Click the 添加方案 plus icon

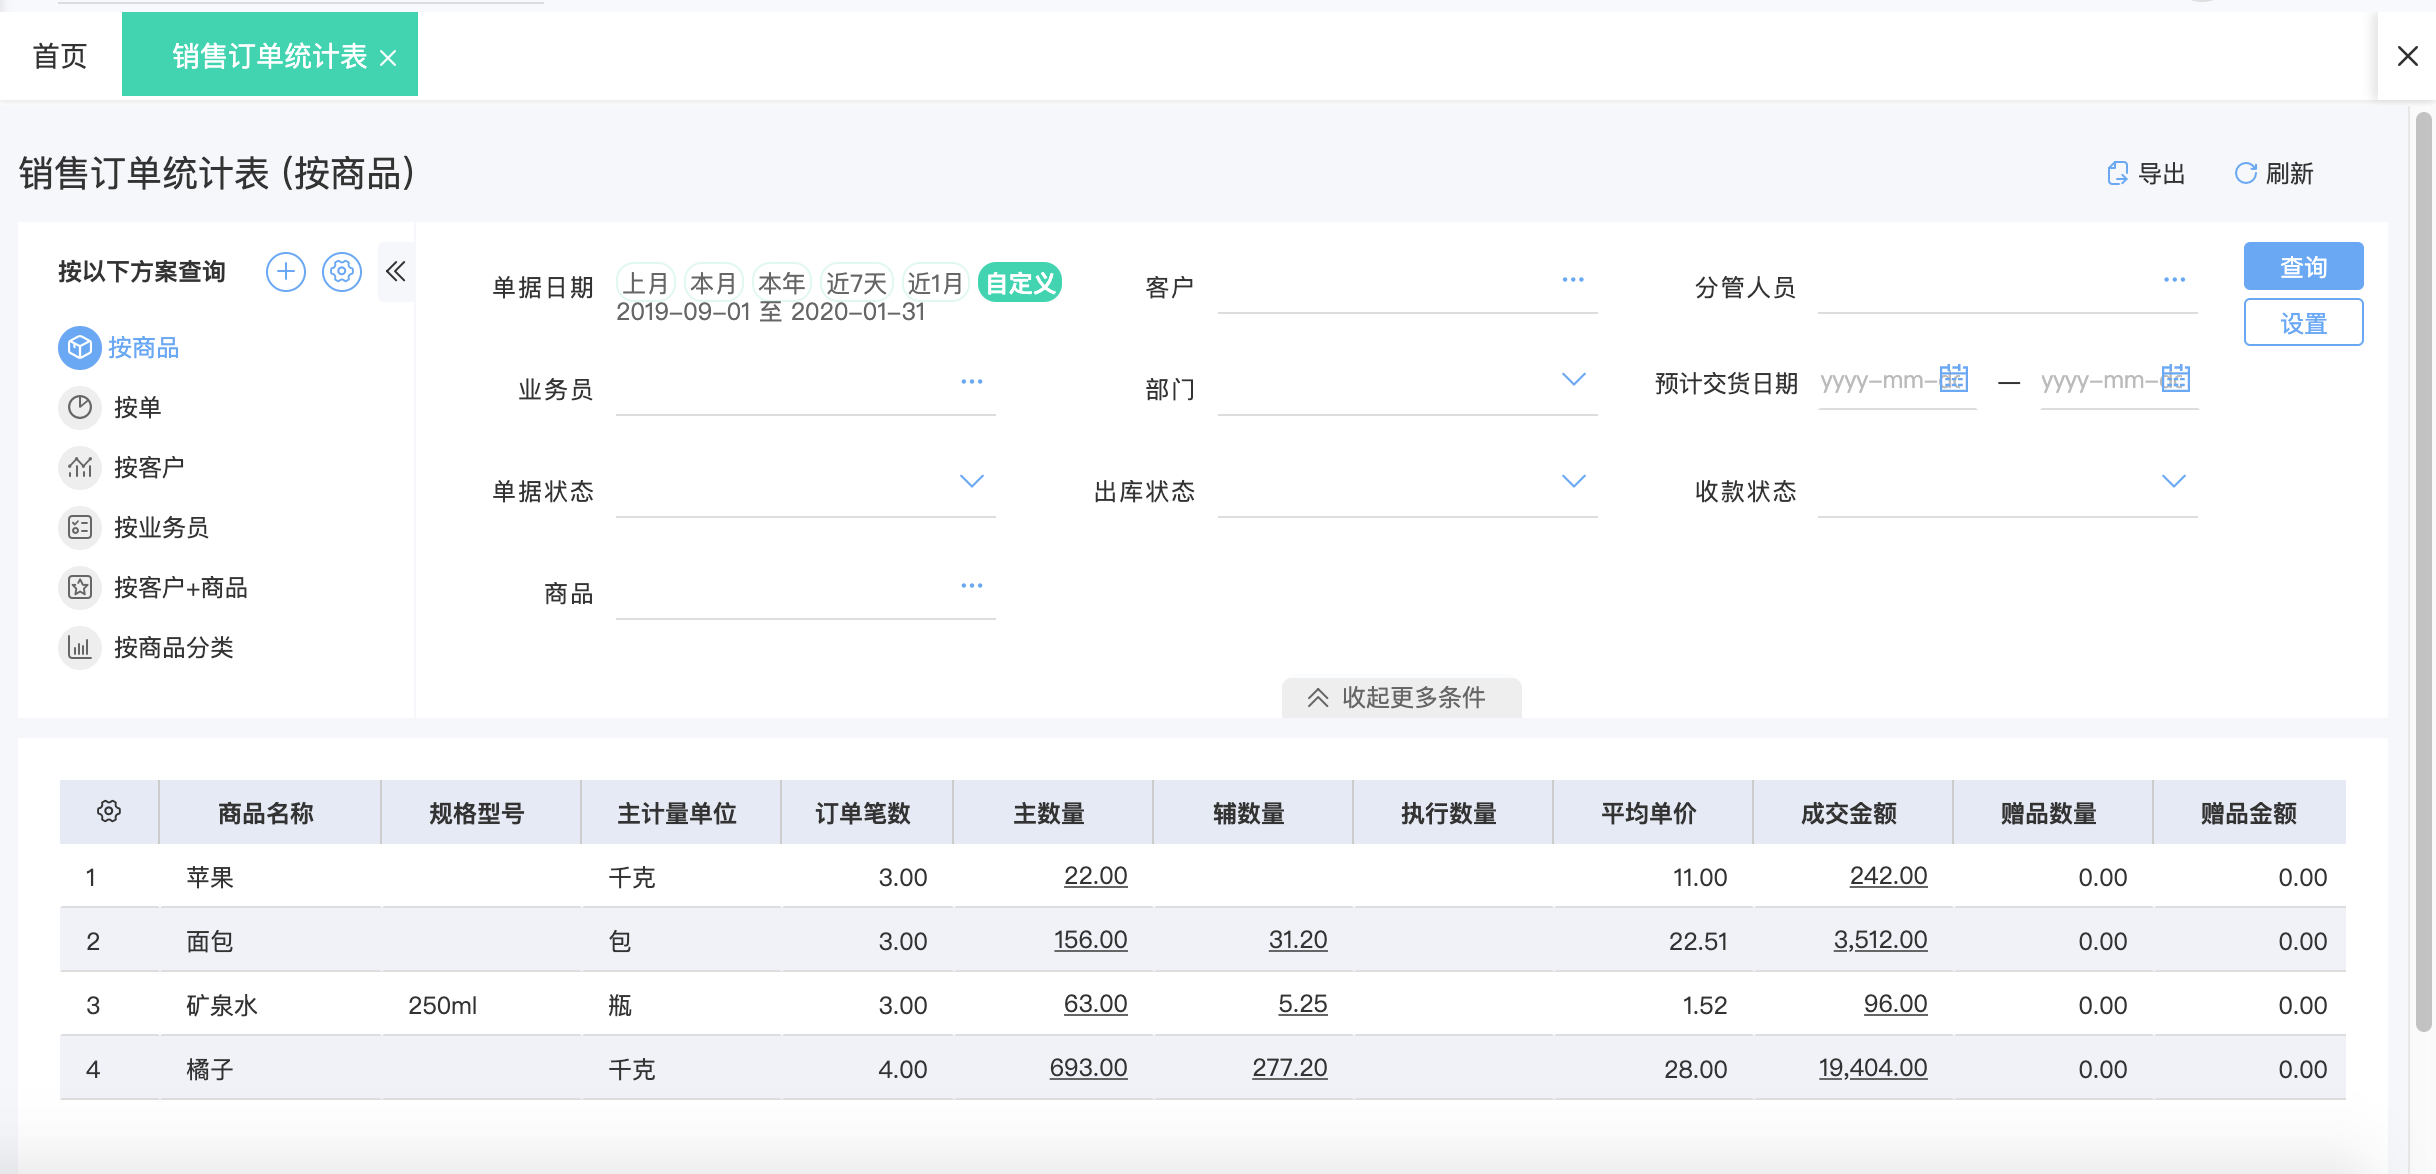pyautogui.click(x=287, y=272)
